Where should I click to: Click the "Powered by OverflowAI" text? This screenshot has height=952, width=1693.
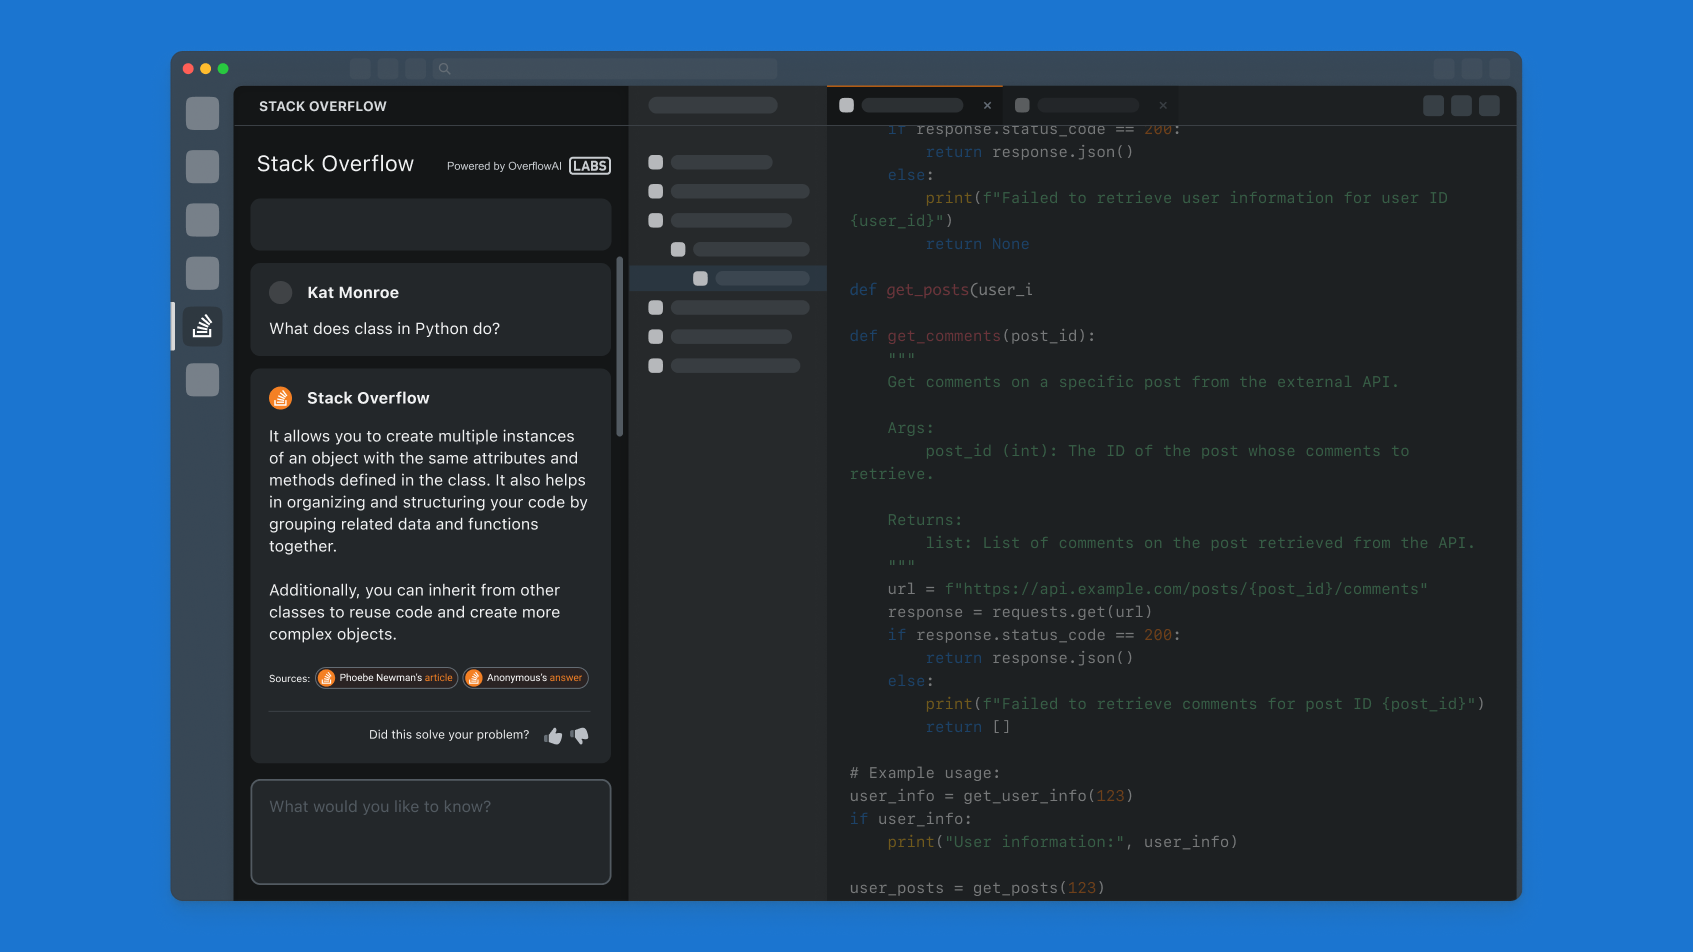(x=504, y=166)
